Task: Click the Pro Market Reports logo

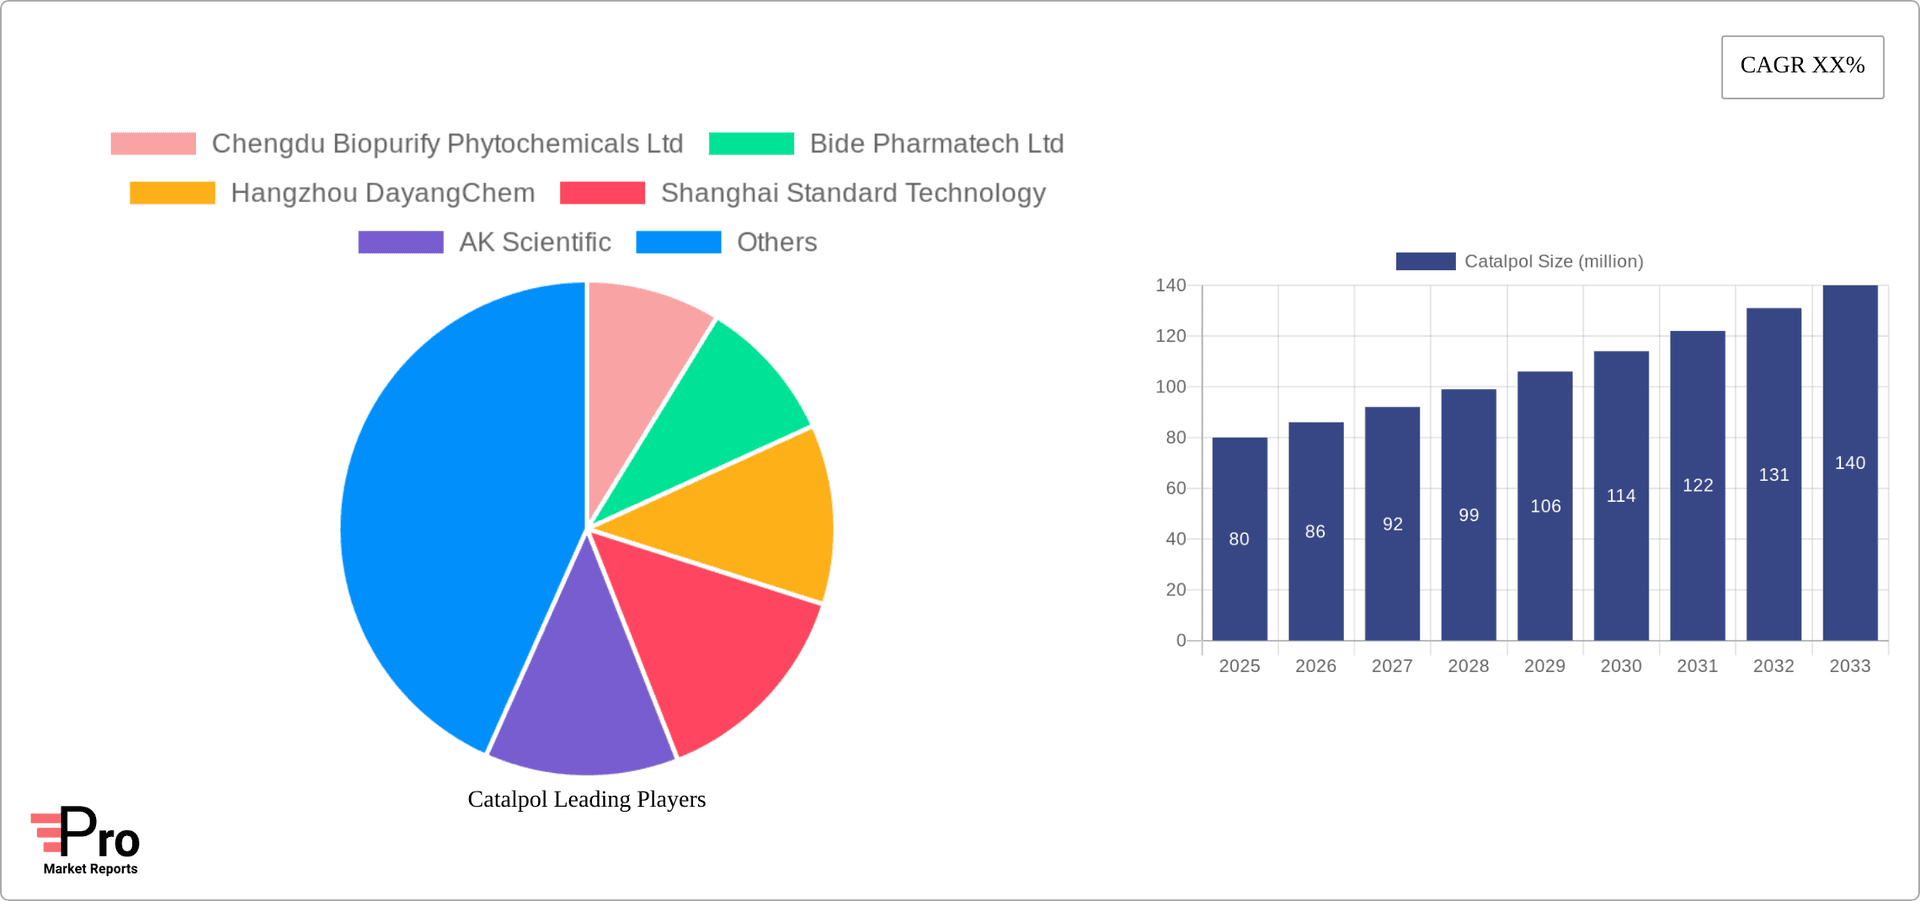Action: (x=85, y=838)
